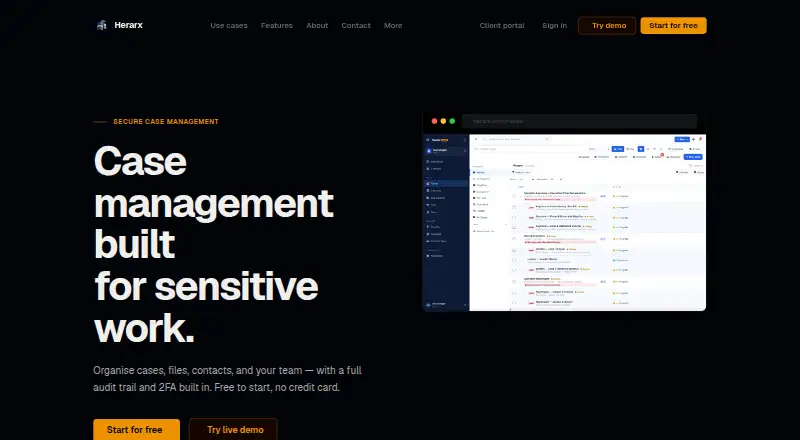Click the 'Organise cases, files, contacts' paragraph
Image resolution: width=800 pixels, height=440 pixels.
[228, 379]
